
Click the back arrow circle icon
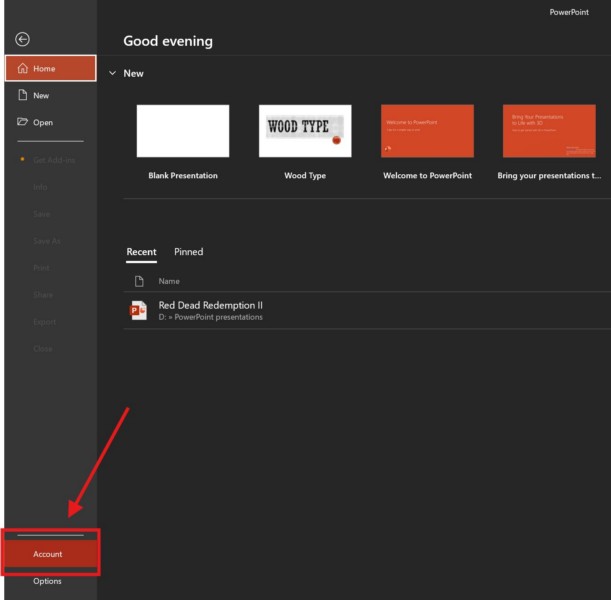click(x=22, y=39)
